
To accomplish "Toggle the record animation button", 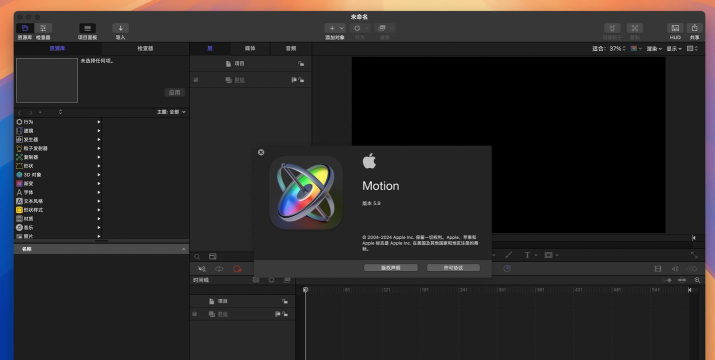I will (237, 269).
